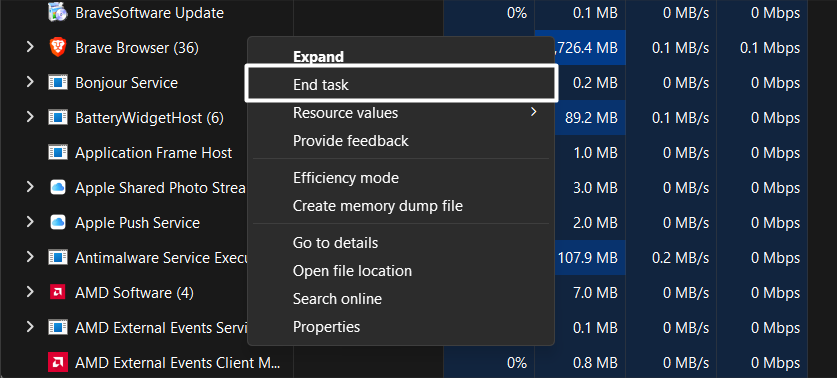Screen dimensions: 837x378
Task: Click the AMD Software red icon
Action: pyautogui.click(x=58, y=293)
